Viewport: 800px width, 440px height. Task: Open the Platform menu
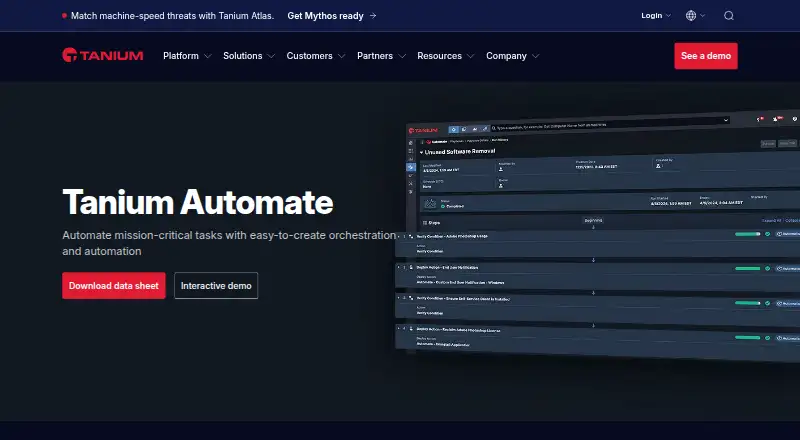tap(187, 56)
